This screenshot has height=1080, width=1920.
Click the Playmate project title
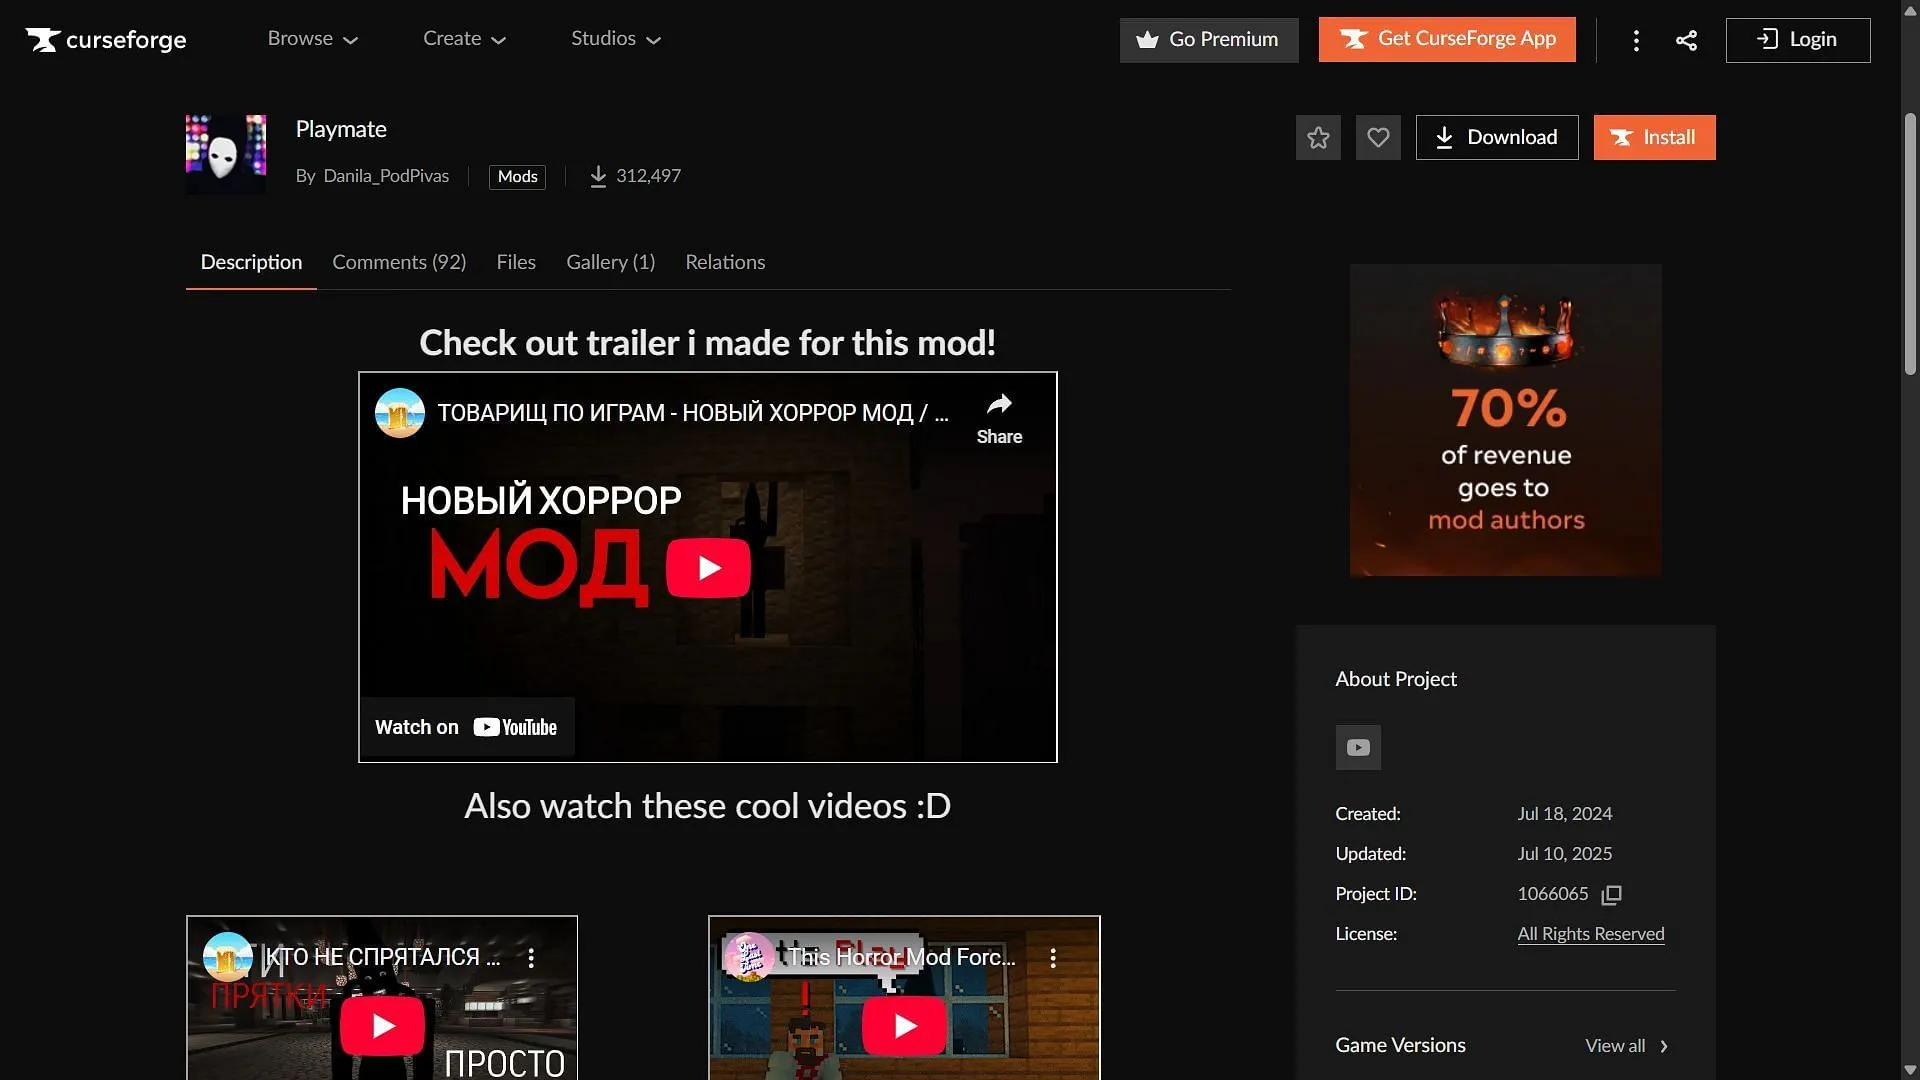(341, 130)
